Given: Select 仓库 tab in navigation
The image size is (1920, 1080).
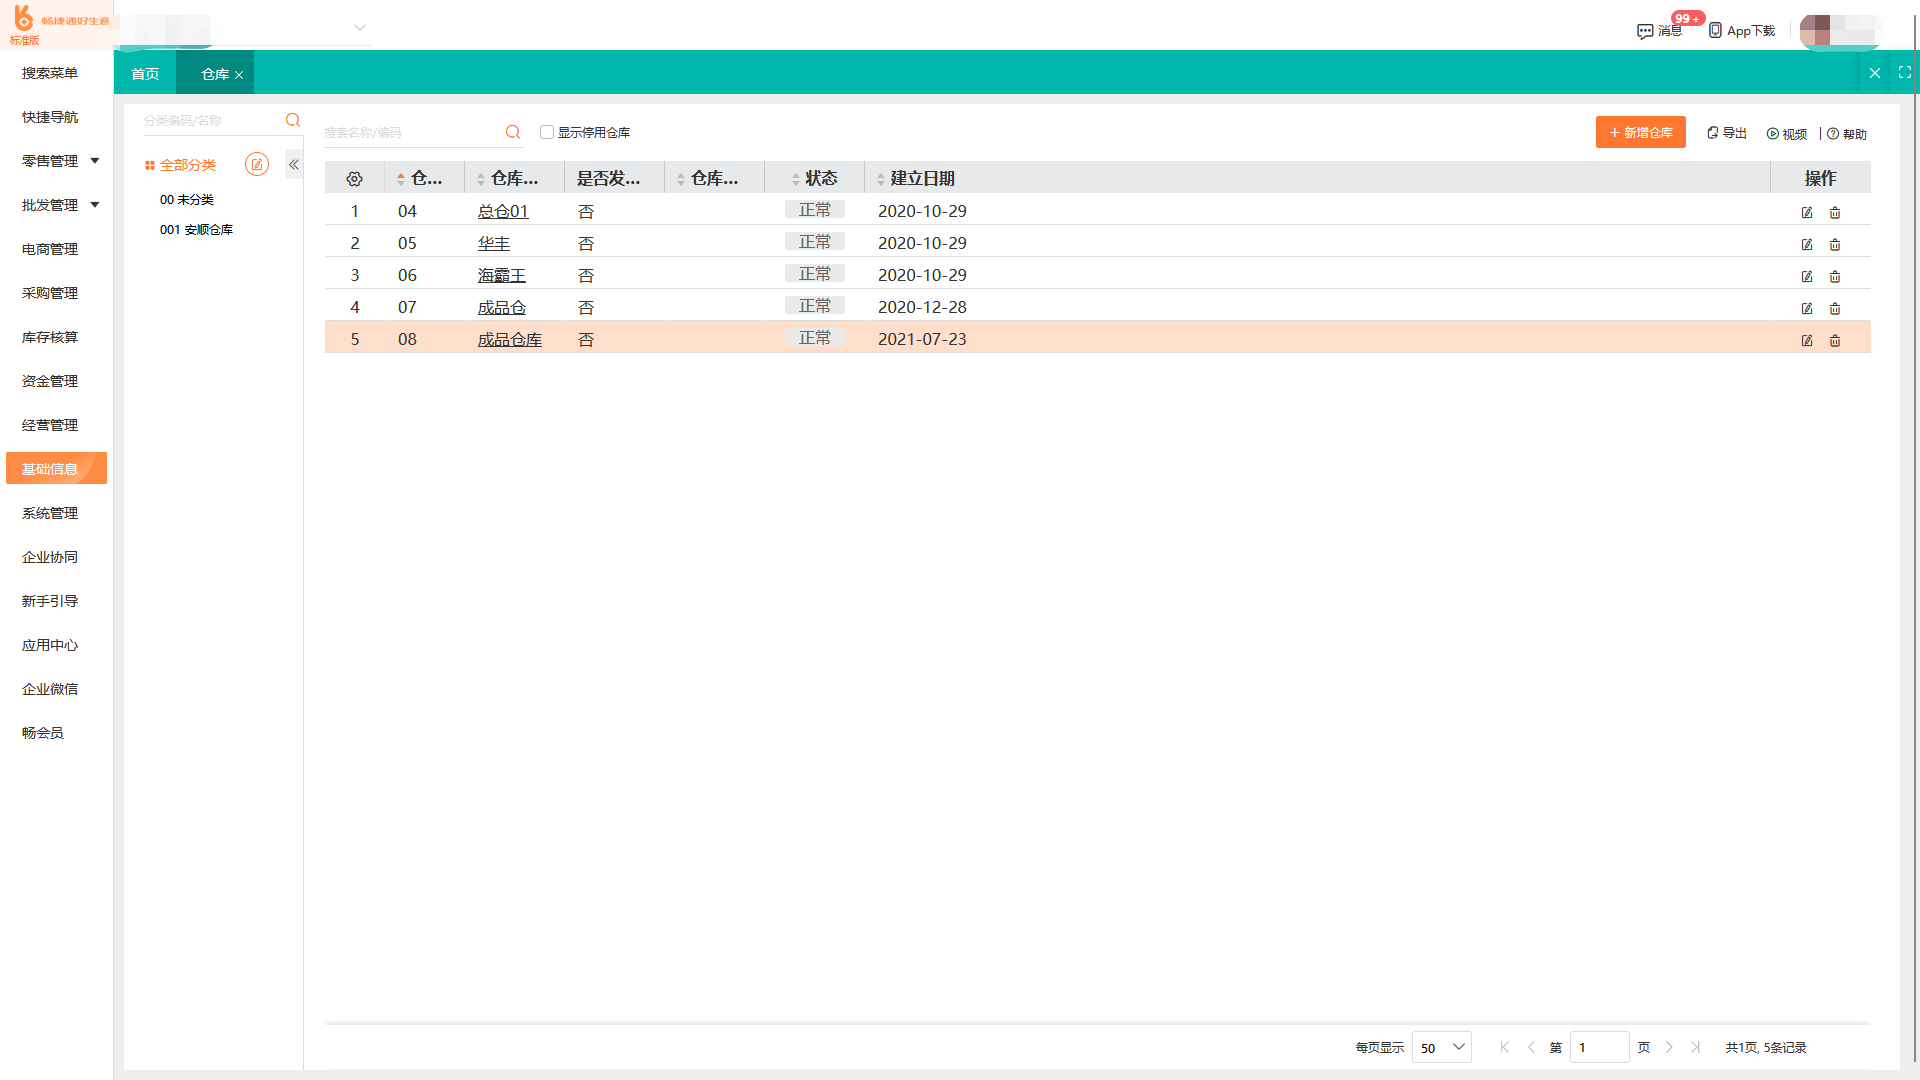Looking at the screenshot, I should point(215,74).
